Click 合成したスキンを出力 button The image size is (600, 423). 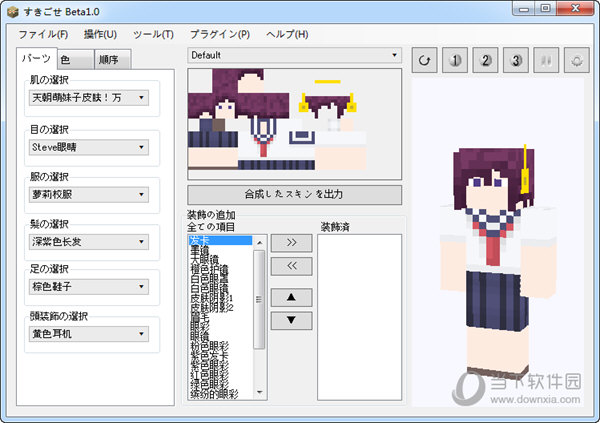click(x=294, y=194)
